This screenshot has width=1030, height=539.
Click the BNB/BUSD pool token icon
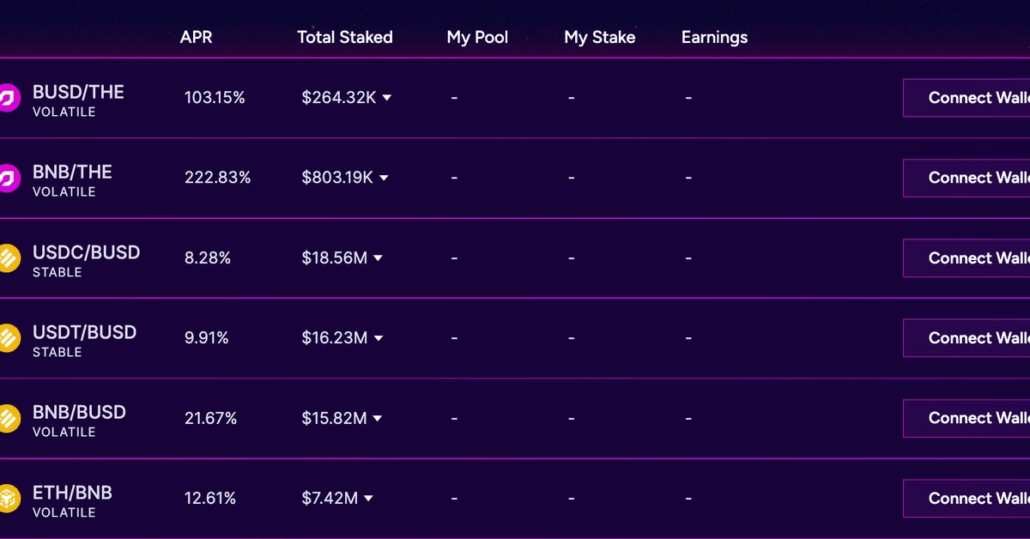pyautogui.click(x=8, y=418)
